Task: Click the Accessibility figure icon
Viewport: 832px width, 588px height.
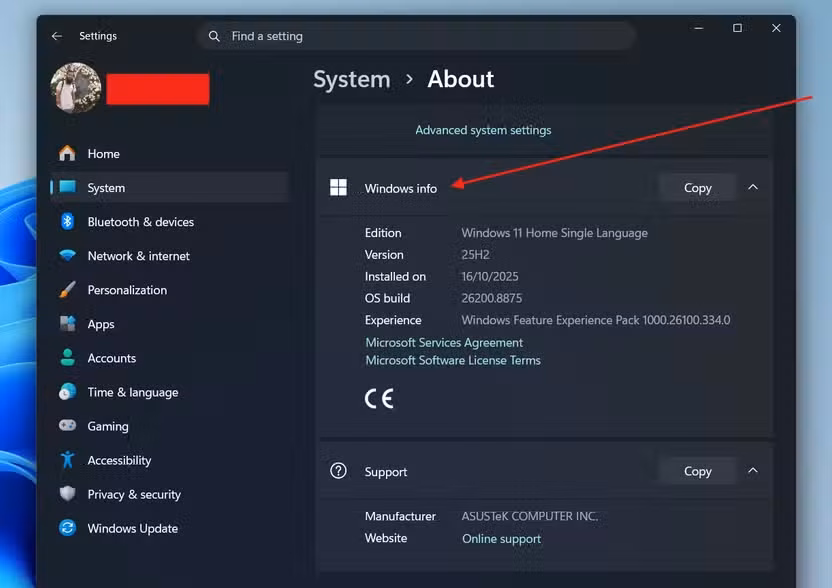Action: pyautogui.click(x=67, y=460)
